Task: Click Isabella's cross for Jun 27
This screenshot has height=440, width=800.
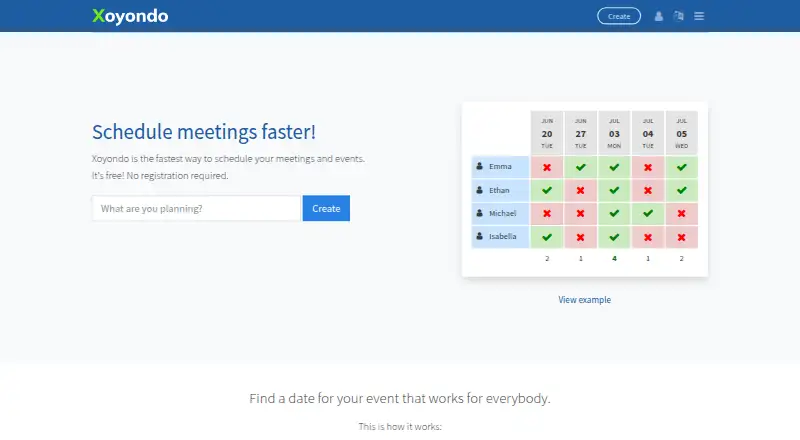Action: point(581,237)
